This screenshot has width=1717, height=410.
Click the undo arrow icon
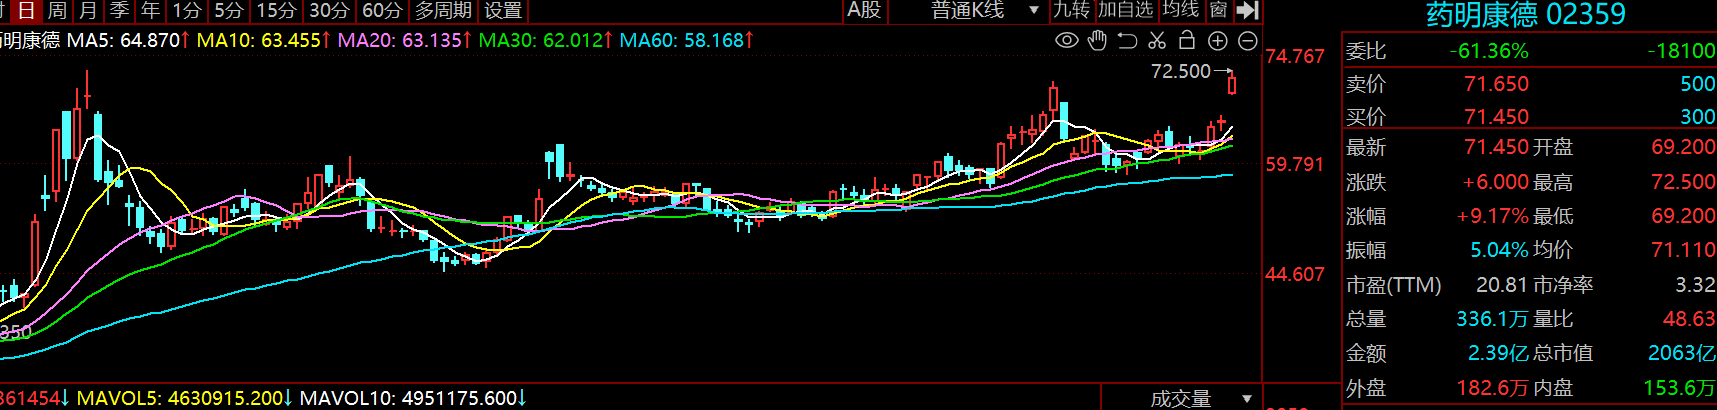click(1127, 41)
